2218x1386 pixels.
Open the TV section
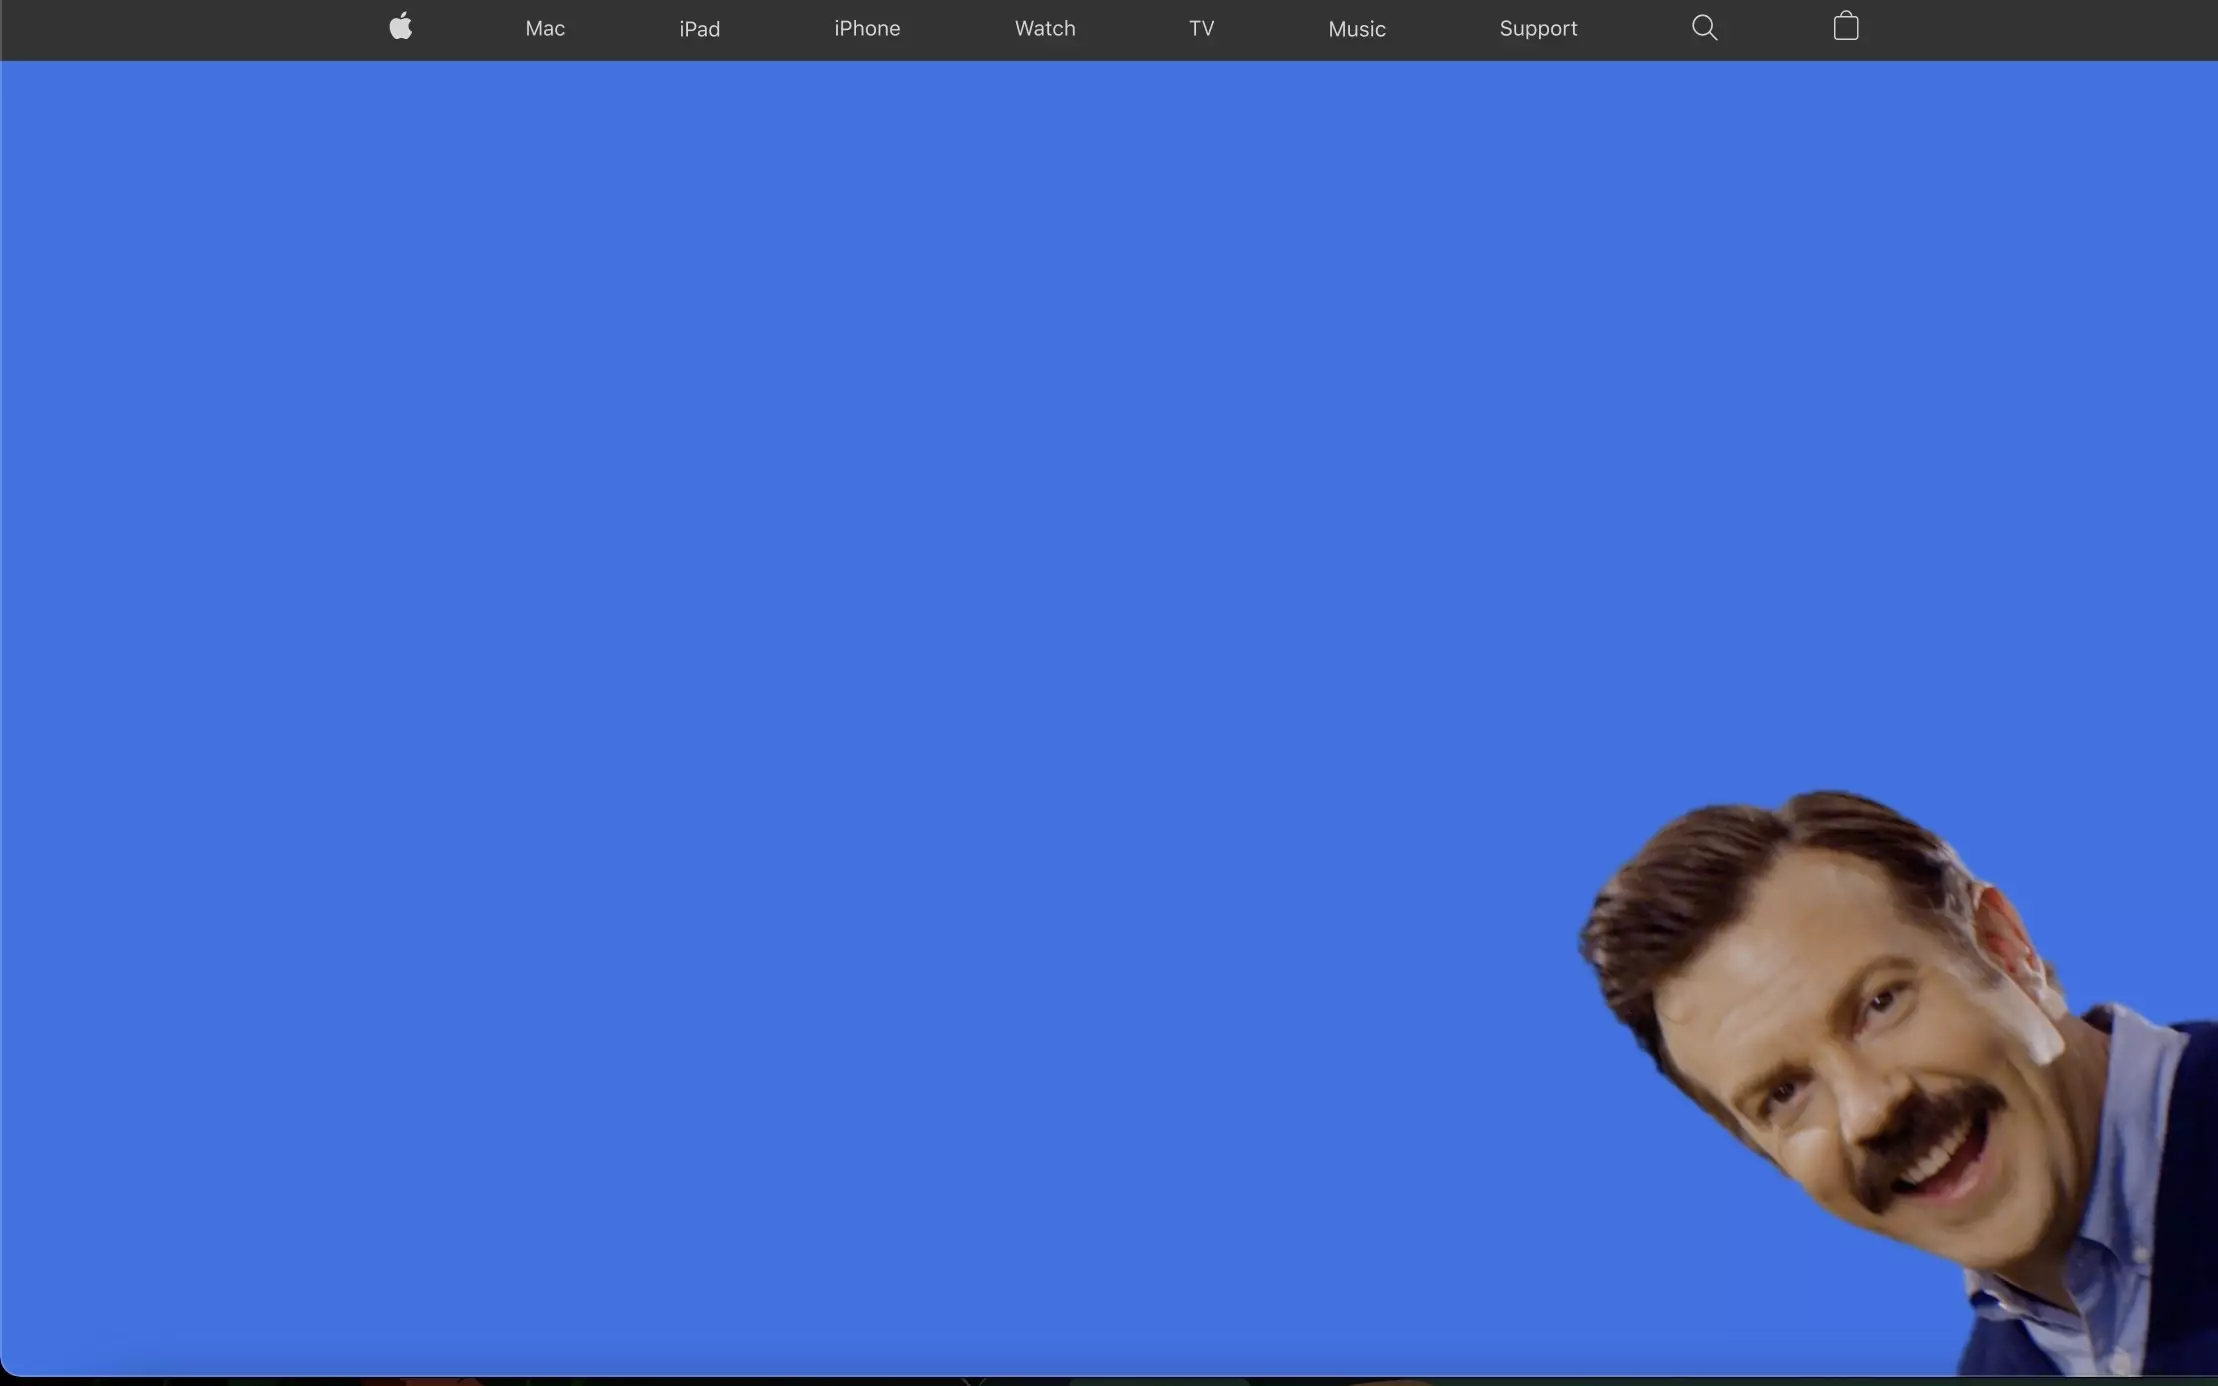[x=1199, y=29]
